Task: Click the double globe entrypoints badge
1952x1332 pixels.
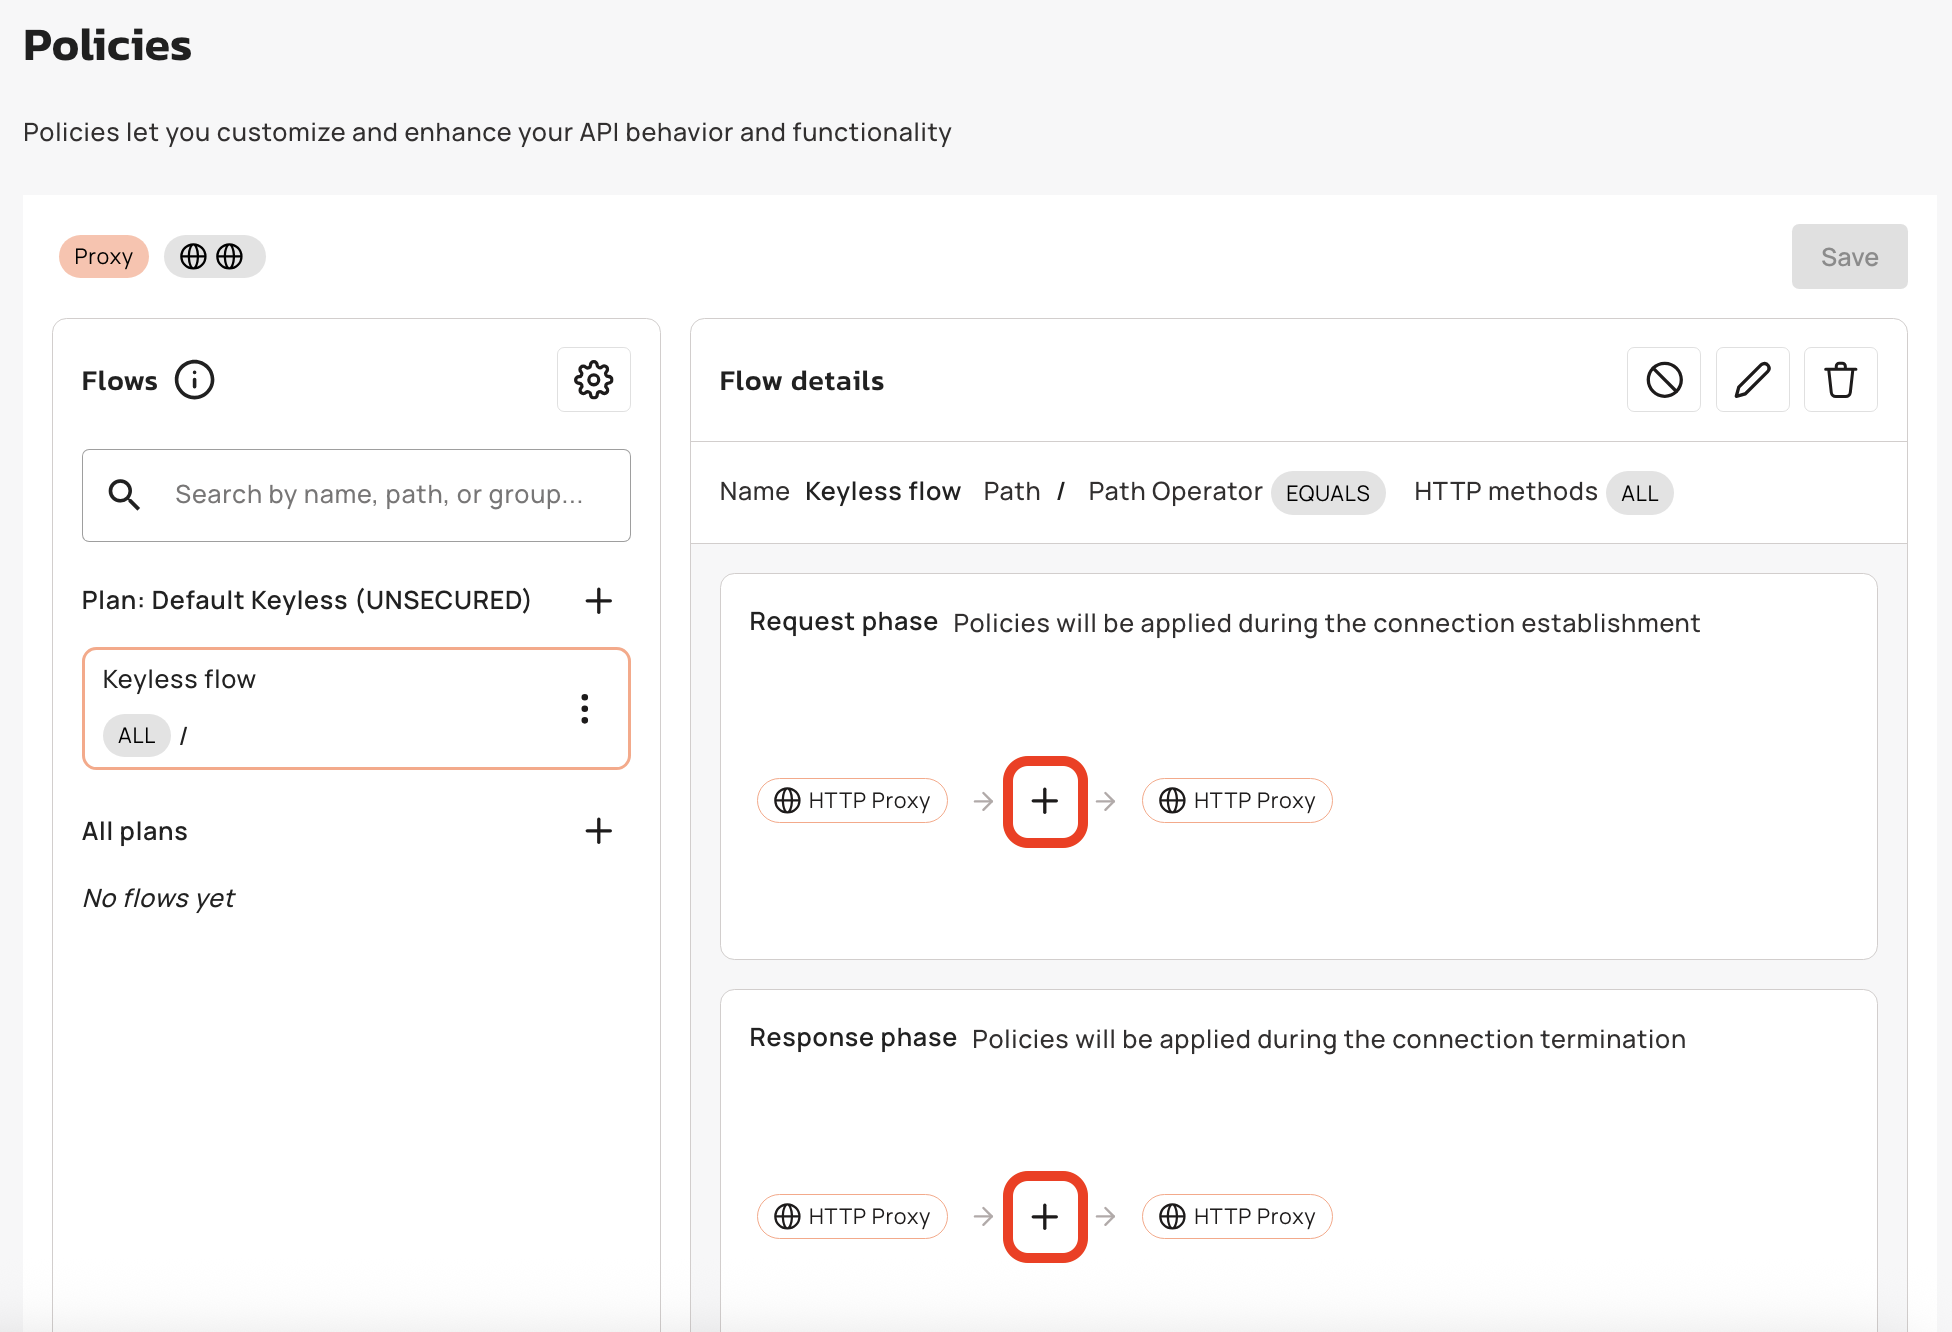Action: tap(213, 257)
